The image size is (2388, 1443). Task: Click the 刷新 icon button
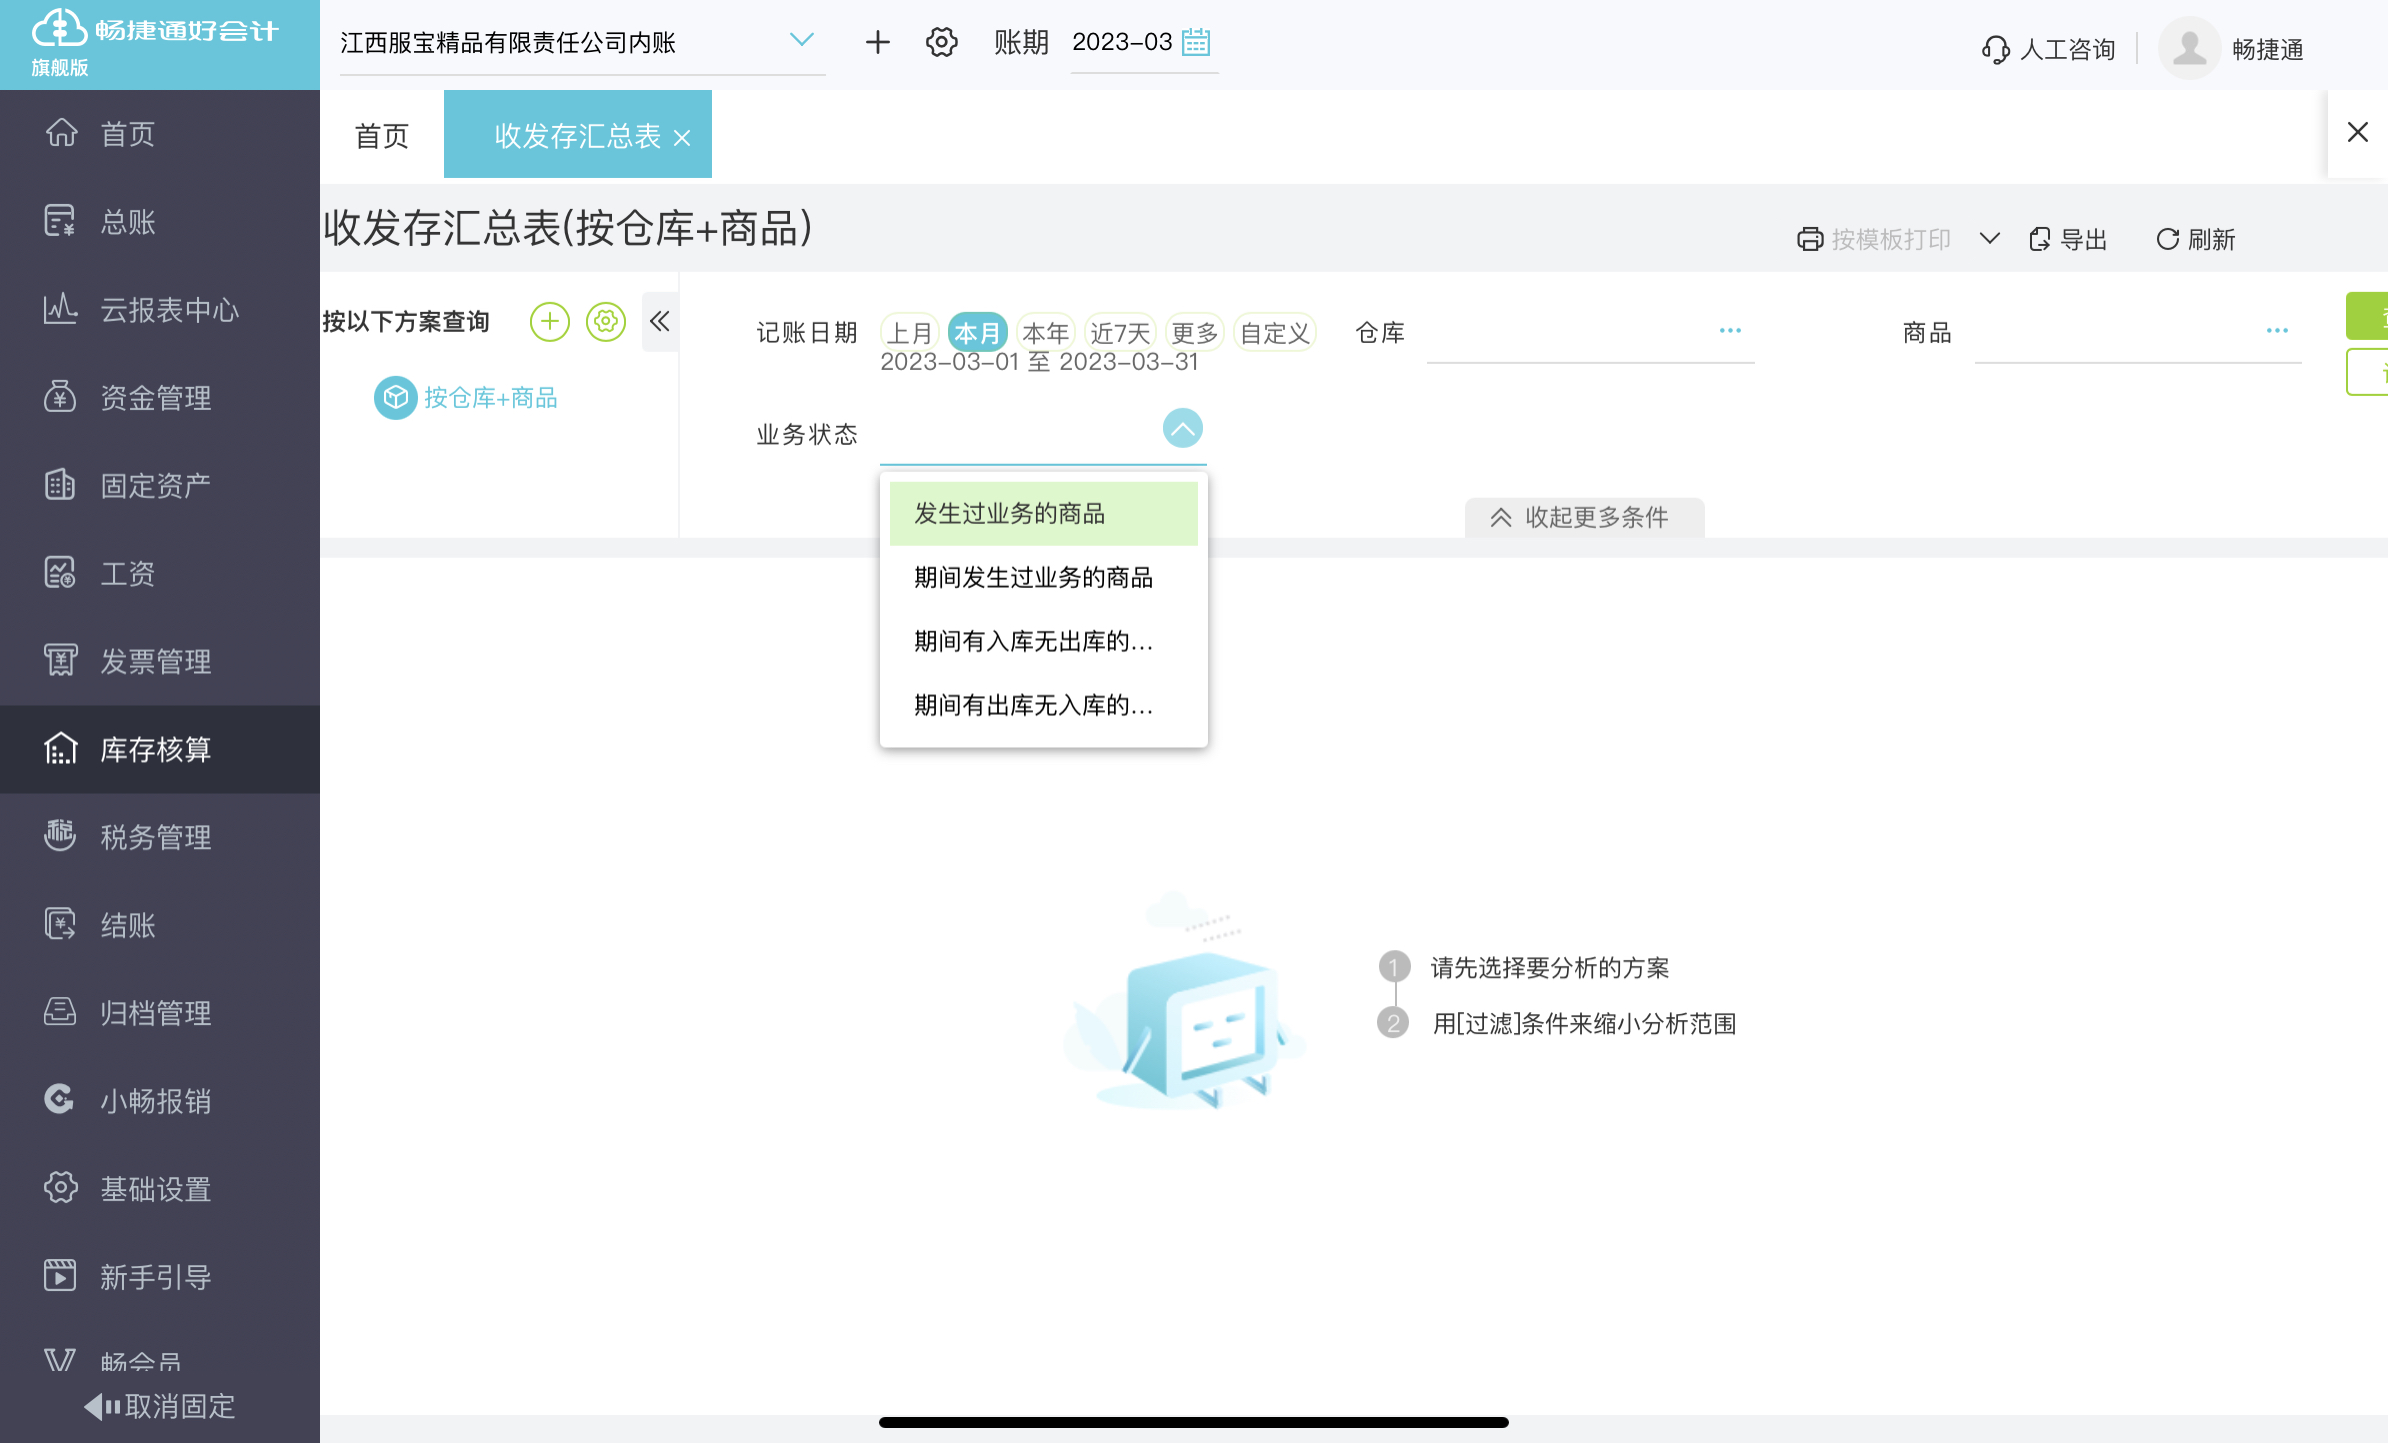click(x=2168, y=237)
